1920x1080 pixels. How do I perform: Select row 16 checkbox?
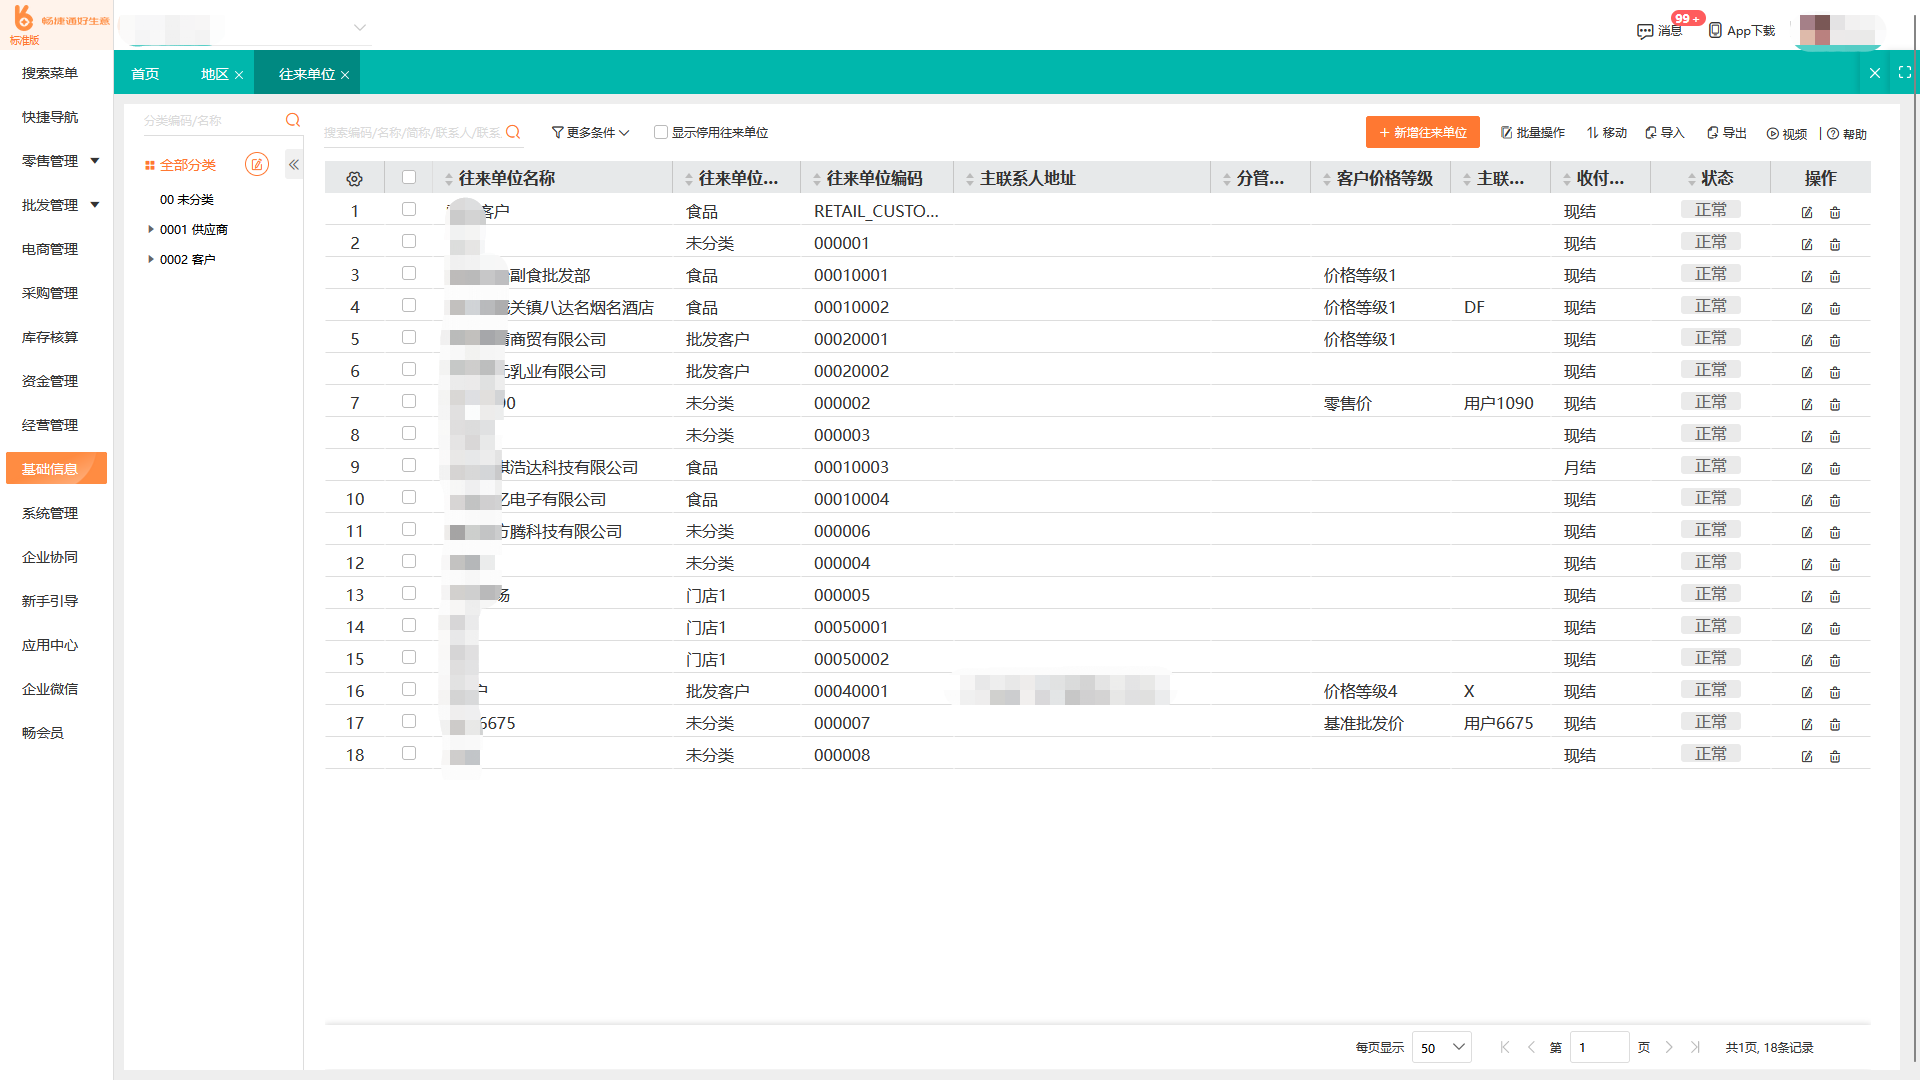click(411, 688)
